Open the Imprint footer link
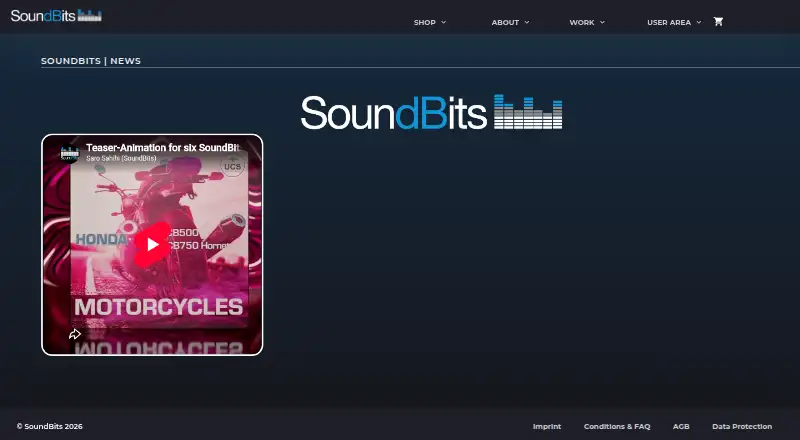This screenshot has width=800, height=440. point(547,426)
